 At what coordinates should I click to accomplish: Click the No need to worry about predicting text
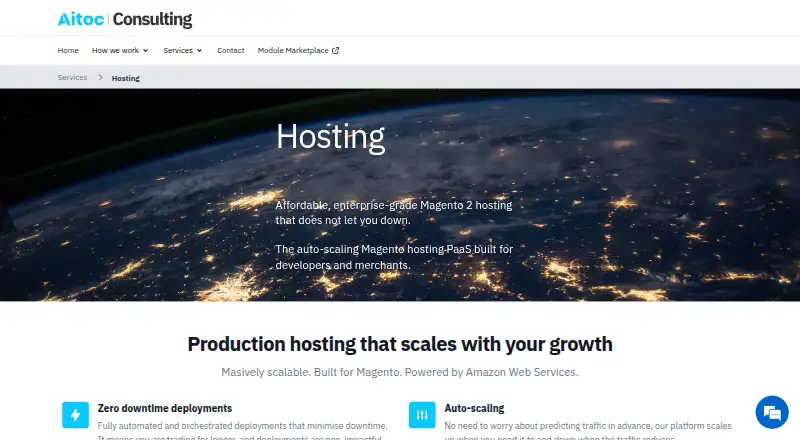588,431
